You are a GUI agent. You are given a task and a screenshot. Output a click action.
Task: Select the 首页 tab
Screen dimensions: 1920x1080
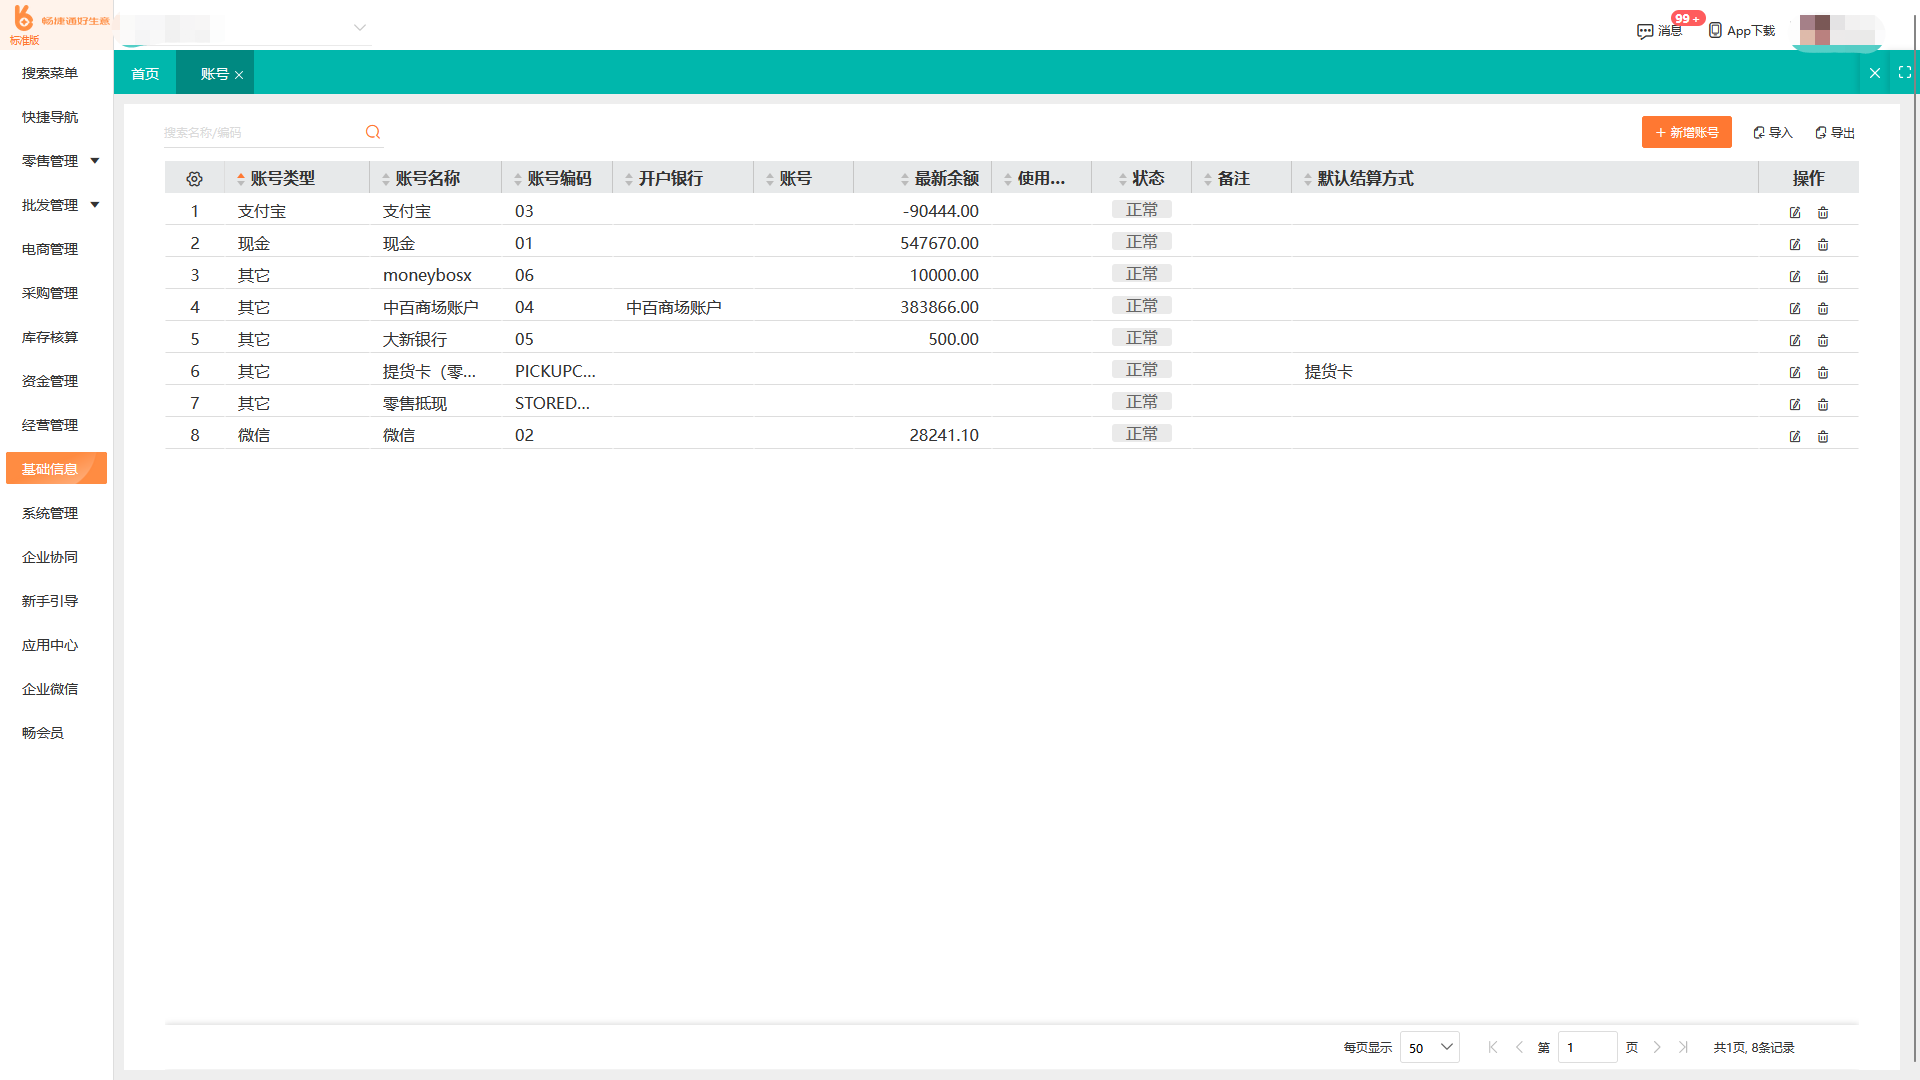point(146,73)
